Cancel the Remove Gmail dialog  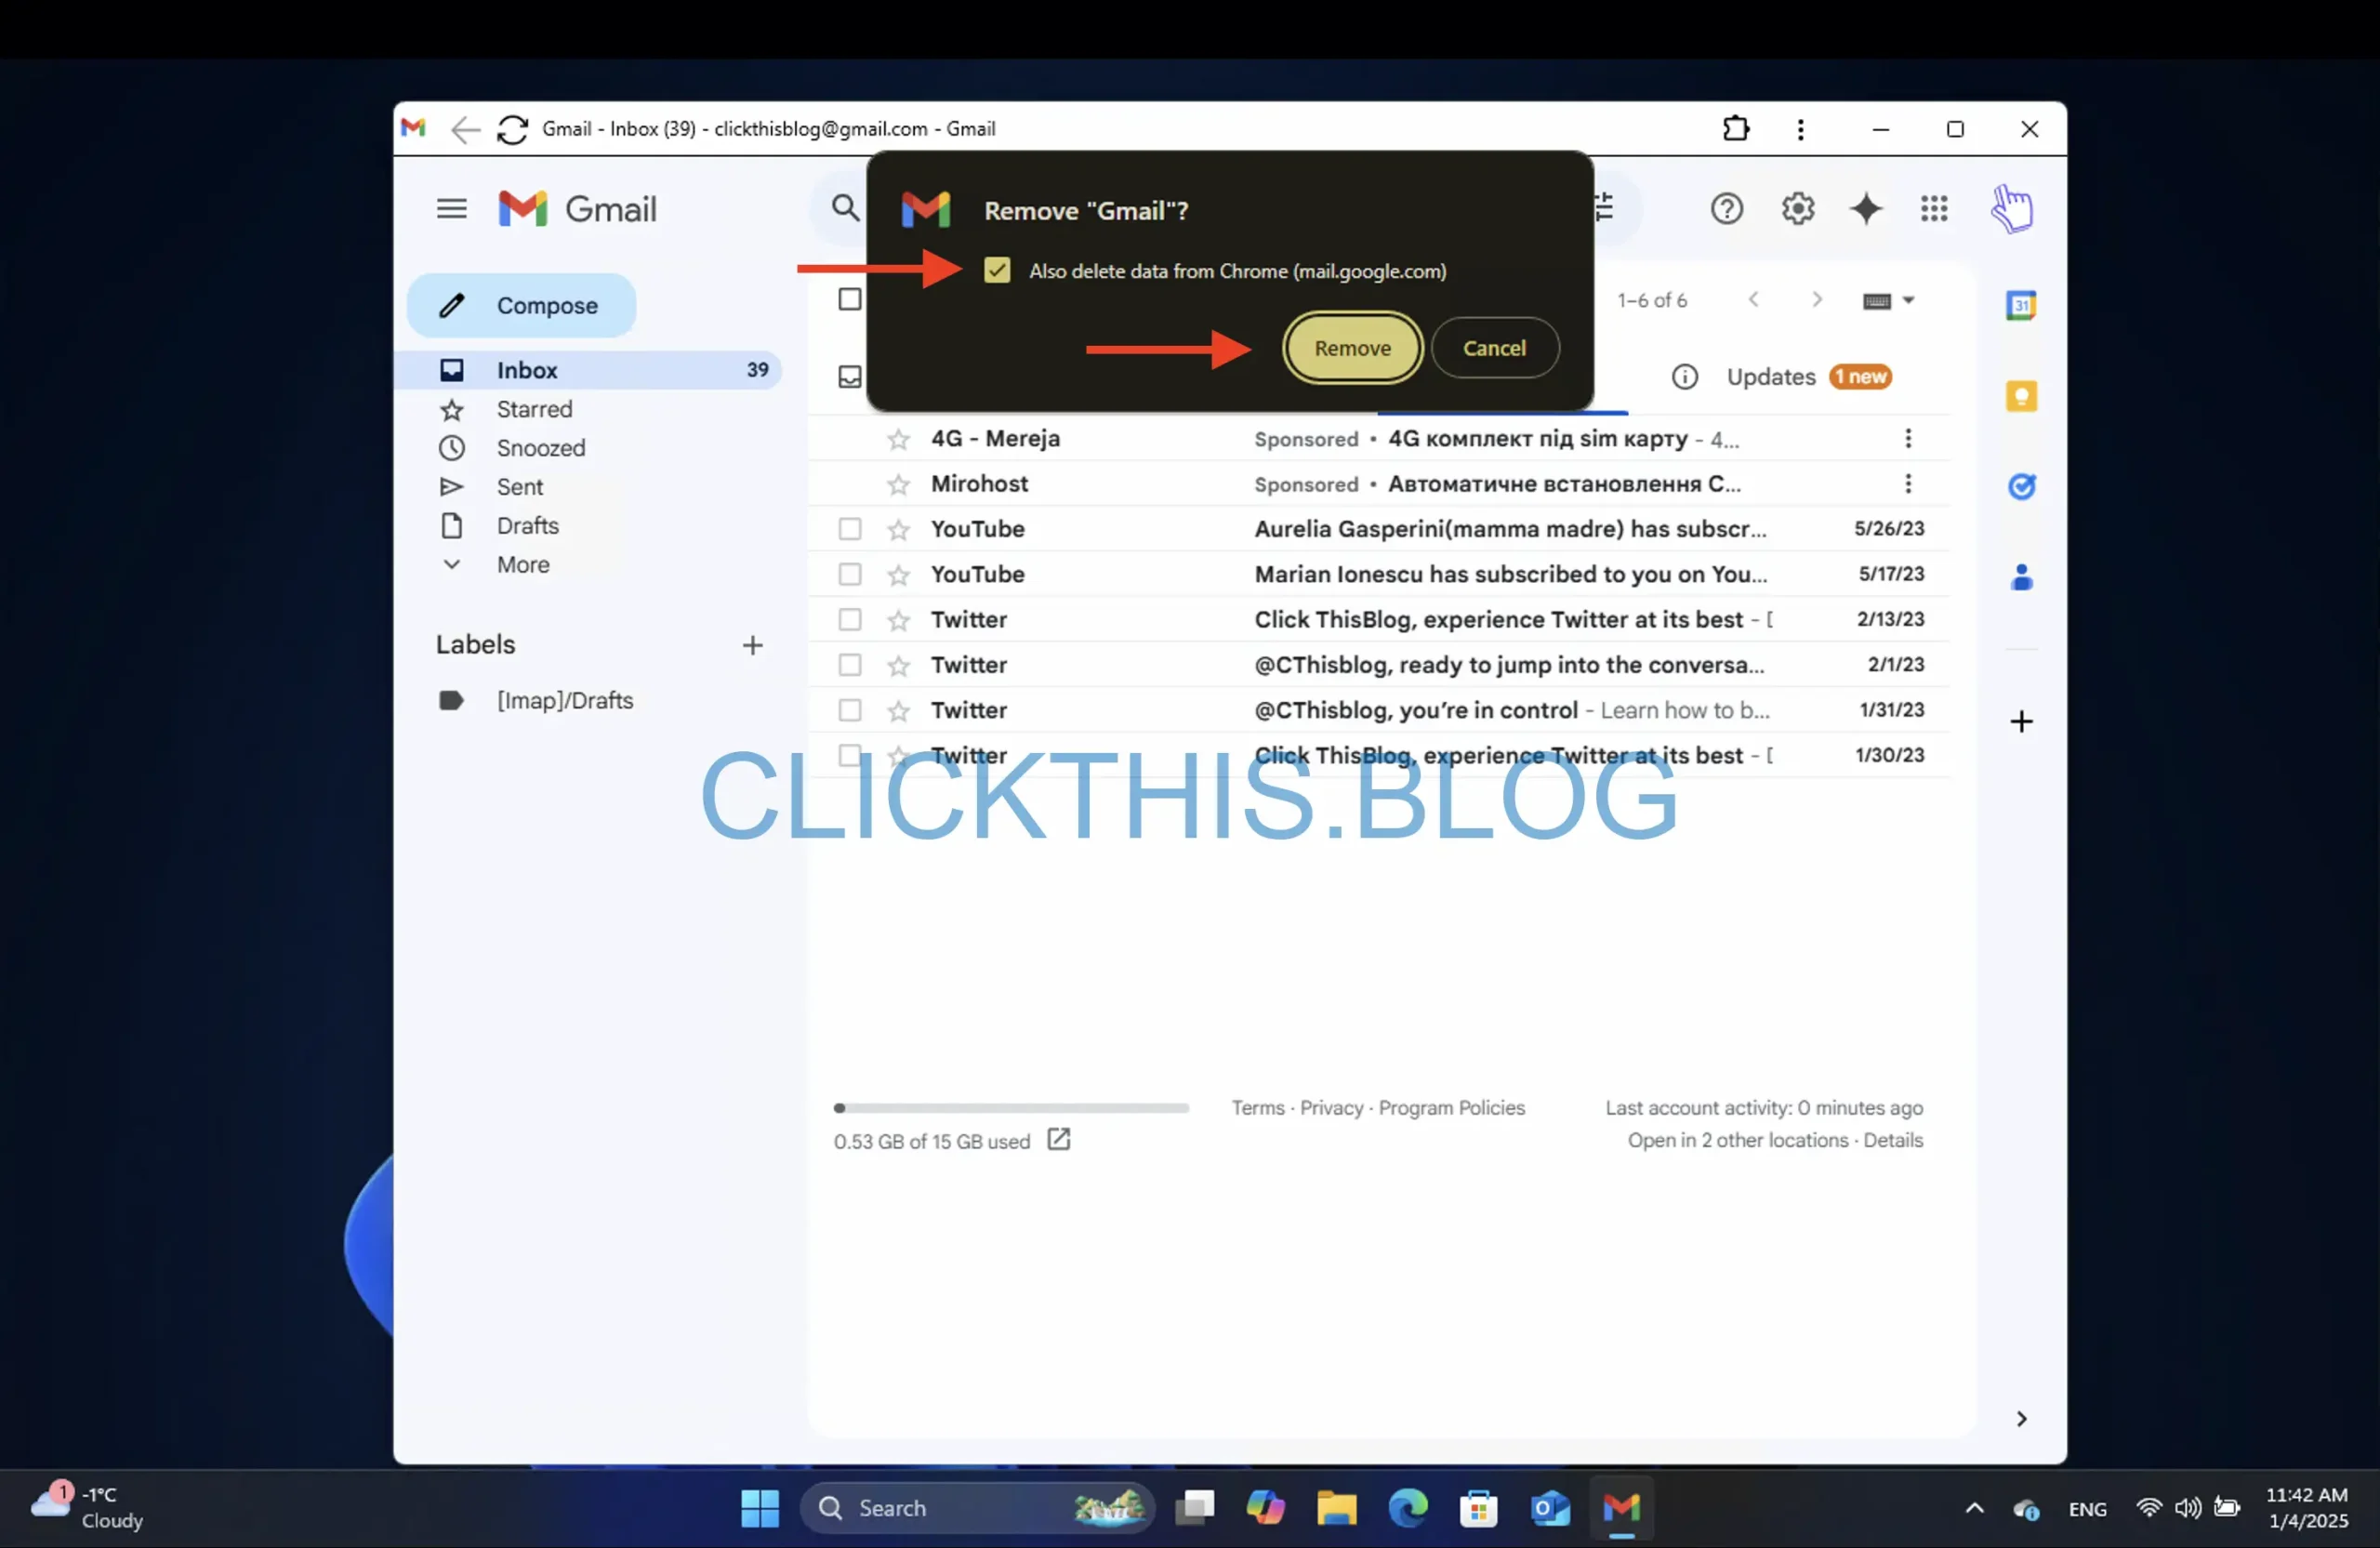coord(1494,348)
